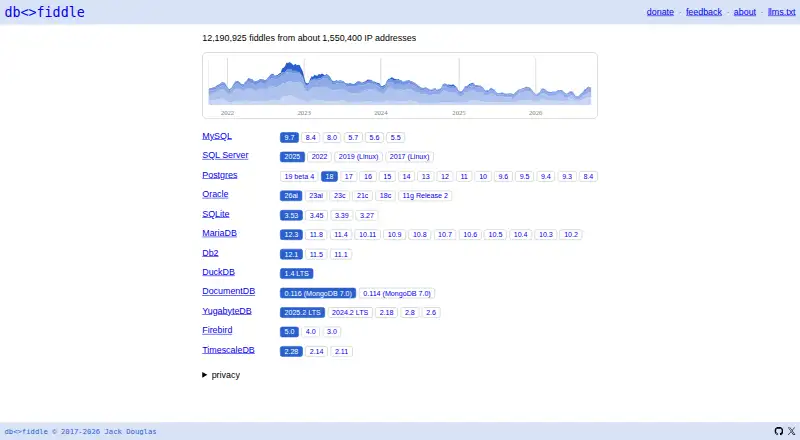Choose YugabyteDB 2025.2 LTS
Screen dimensions: 800x440
(x=303, y=312)
